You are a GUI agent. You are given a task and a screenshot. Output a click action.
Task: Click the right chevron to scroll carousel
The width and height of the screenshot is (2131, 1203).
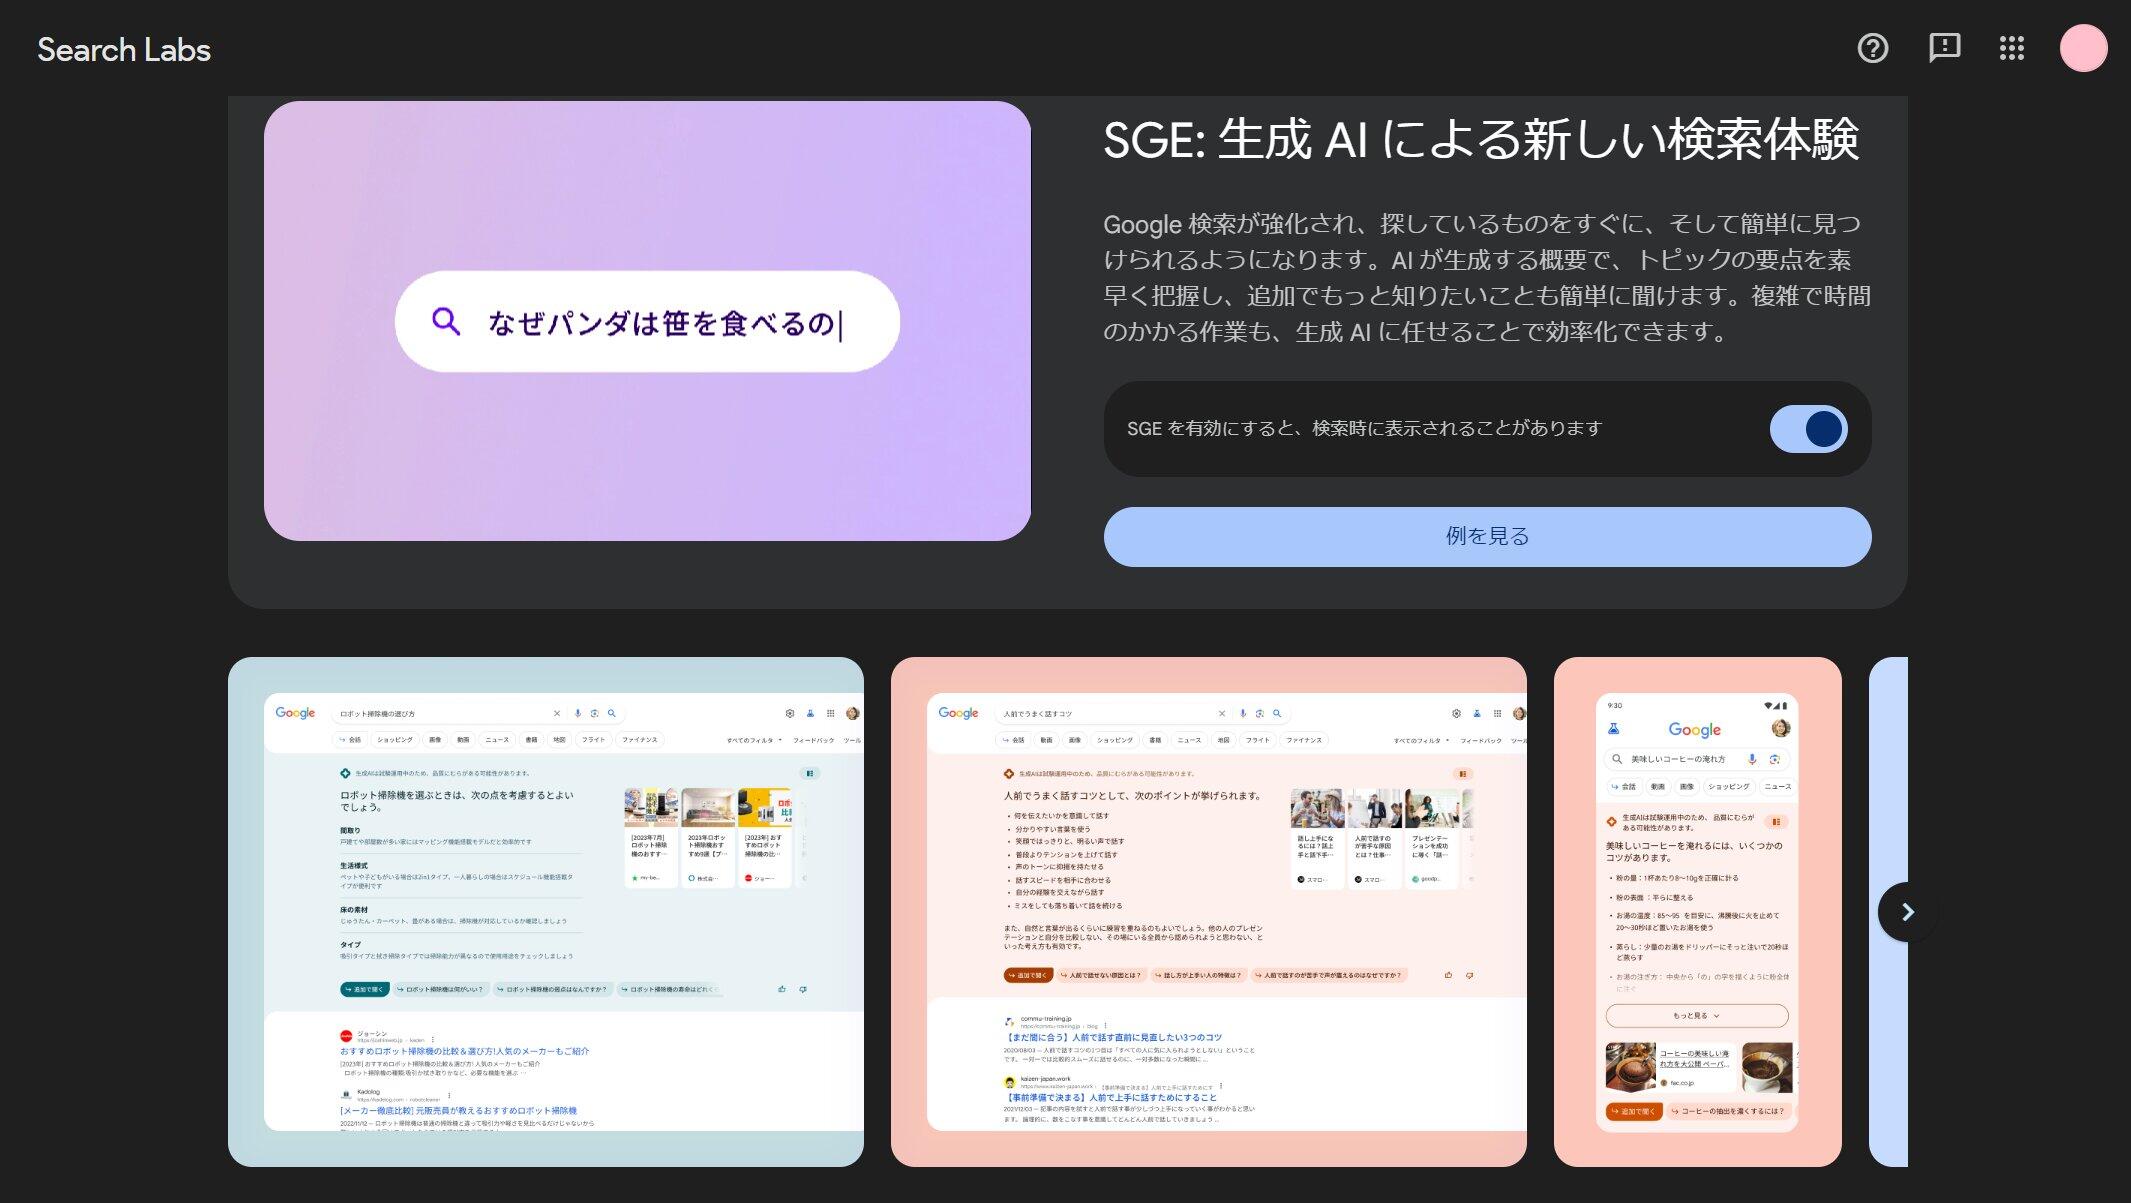1906,909
